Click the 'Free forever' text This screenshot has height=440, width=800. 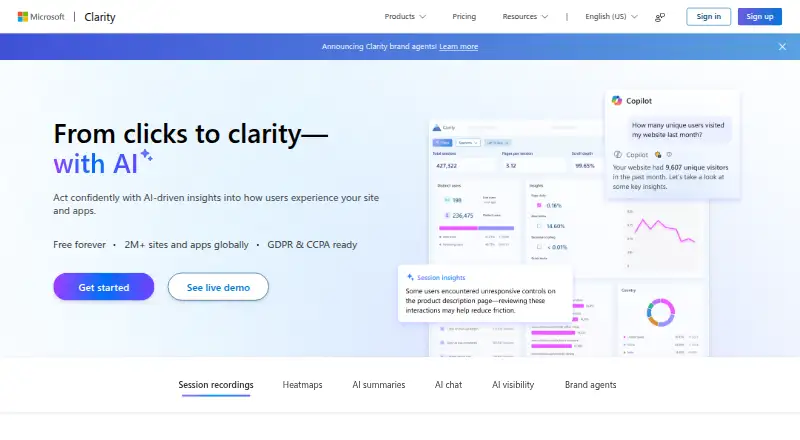79,245
